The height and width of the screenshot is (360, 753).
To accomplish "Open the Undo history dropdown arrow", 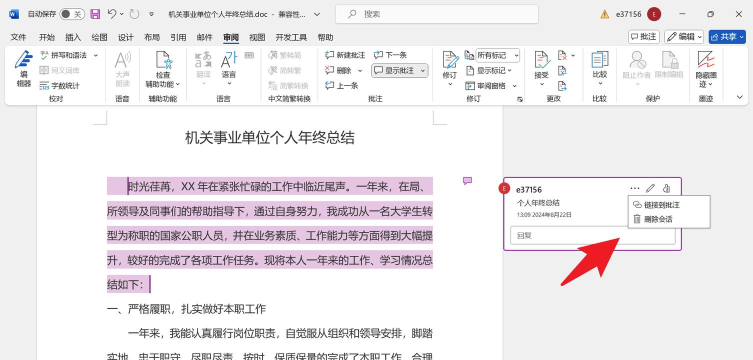I will pyautogui.click(x=121, y=14).
